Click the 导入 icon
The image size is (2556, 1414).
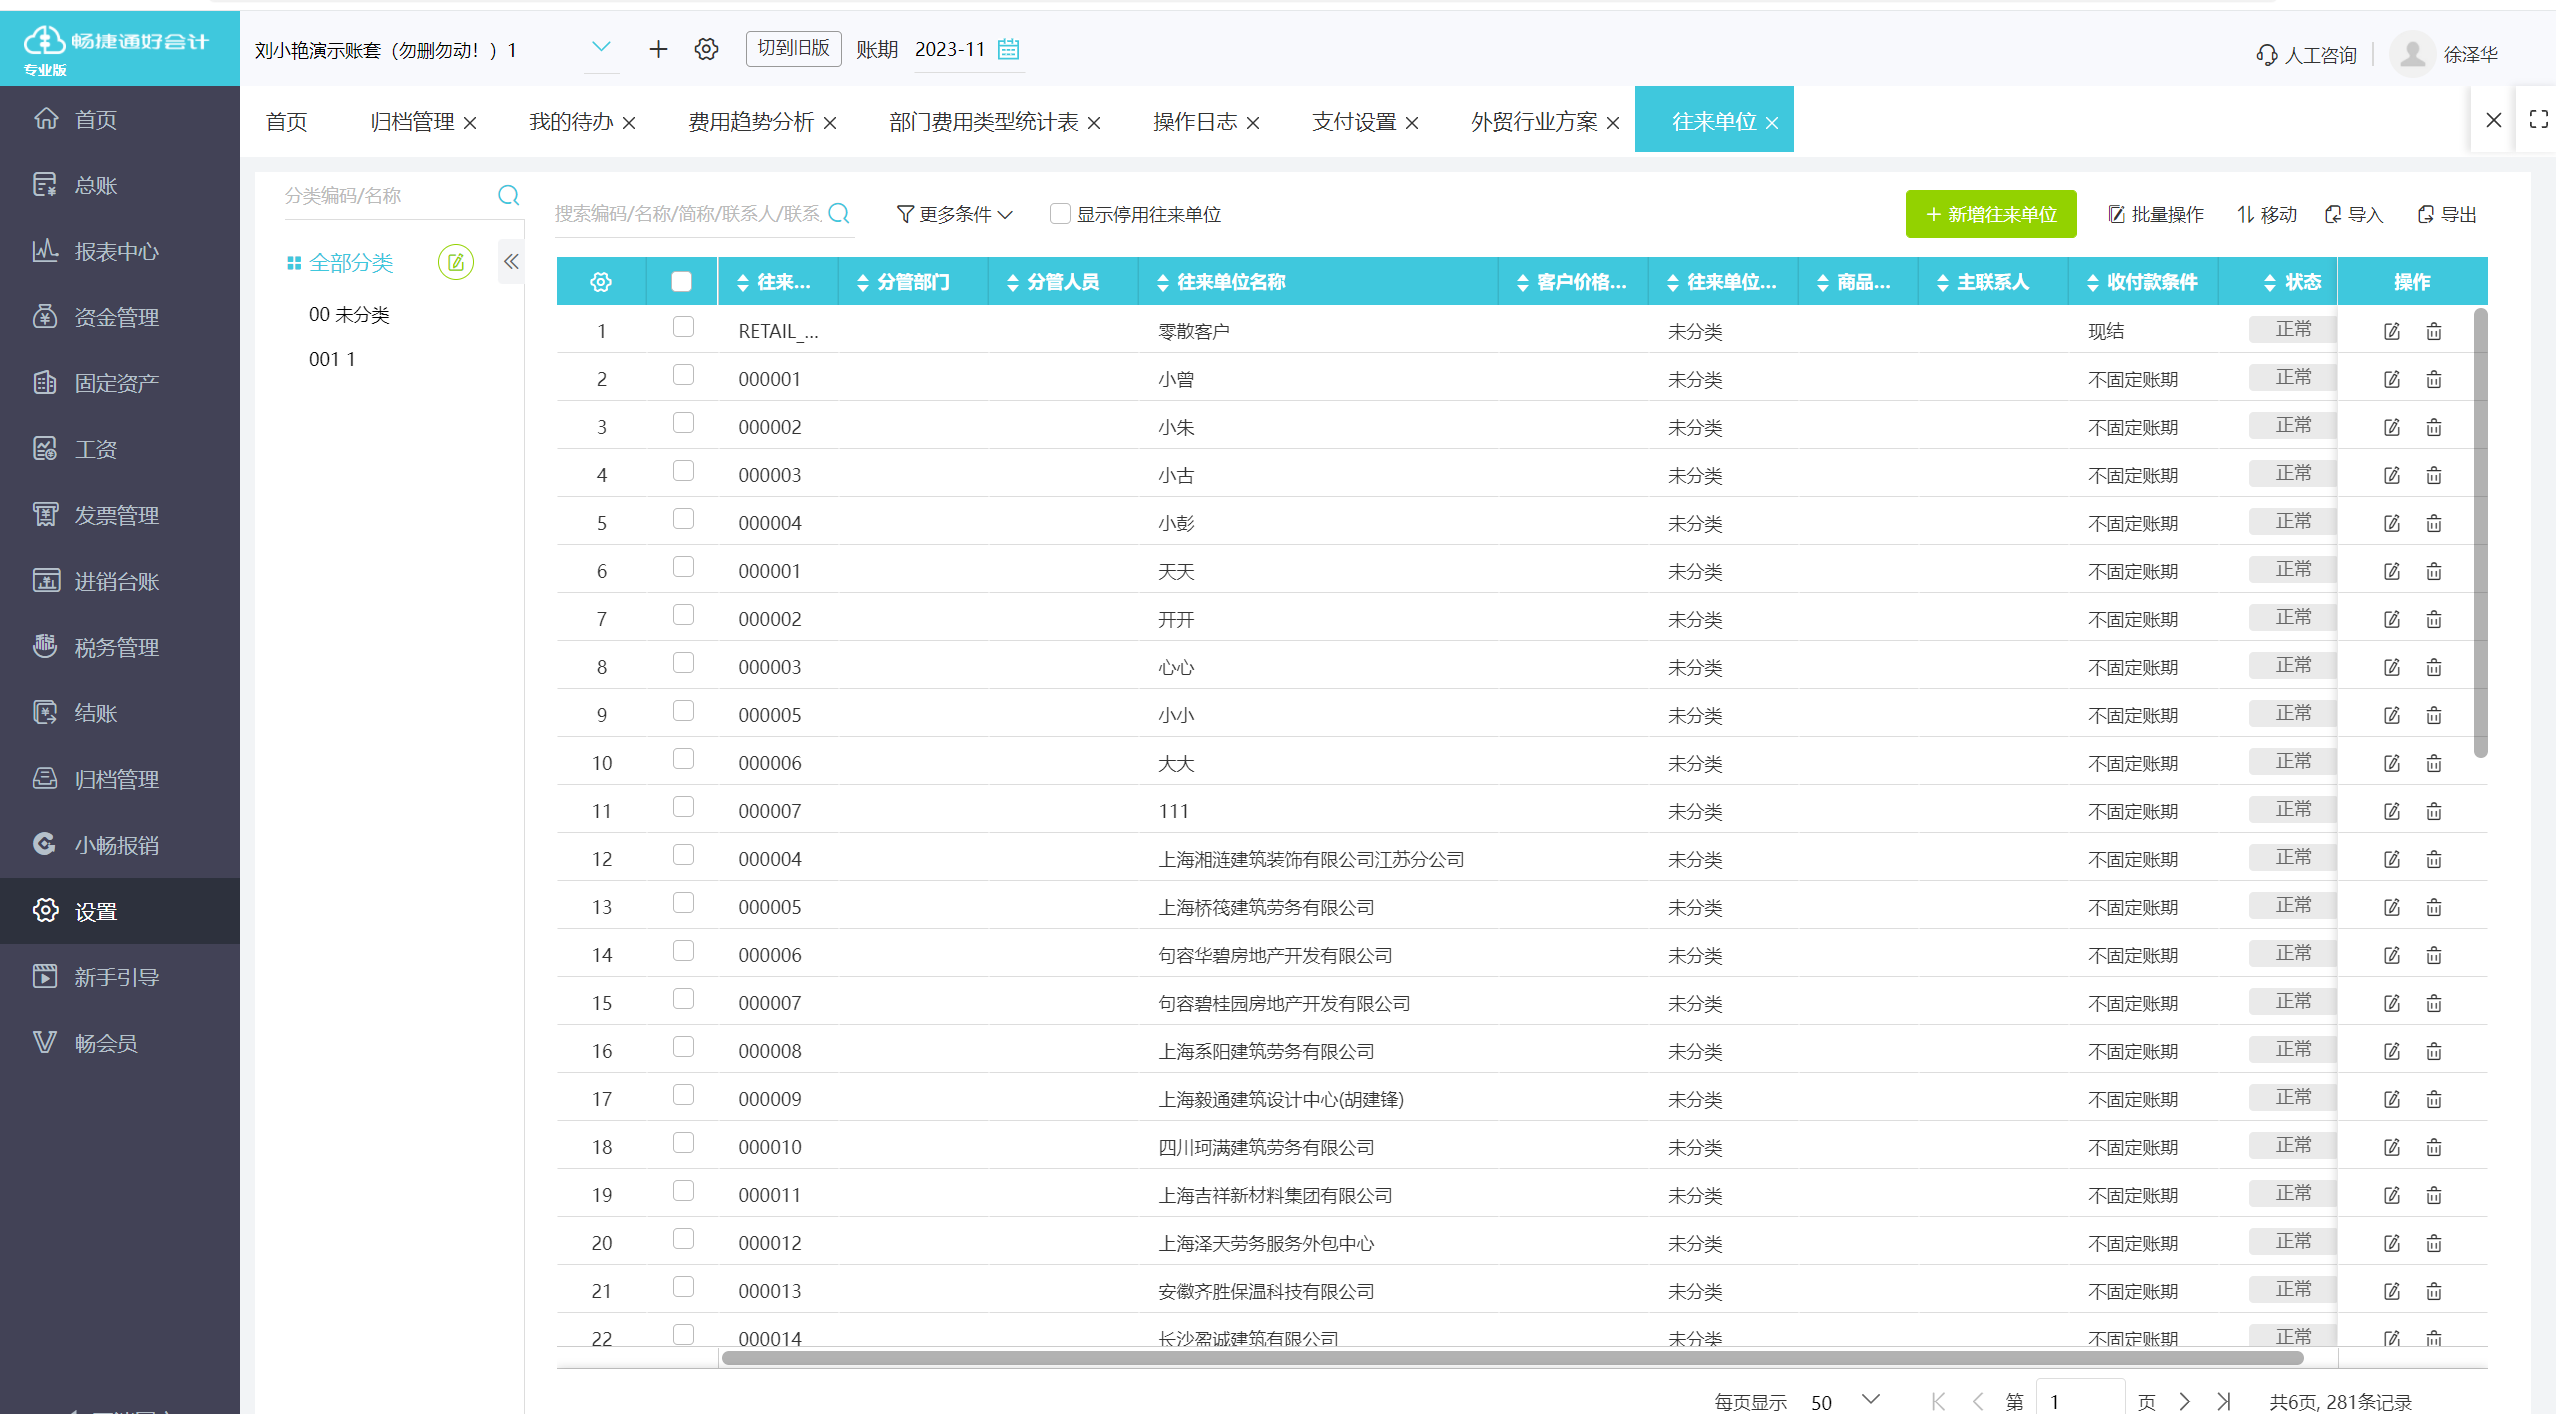pyautogui.click(x=2351, y=214)
